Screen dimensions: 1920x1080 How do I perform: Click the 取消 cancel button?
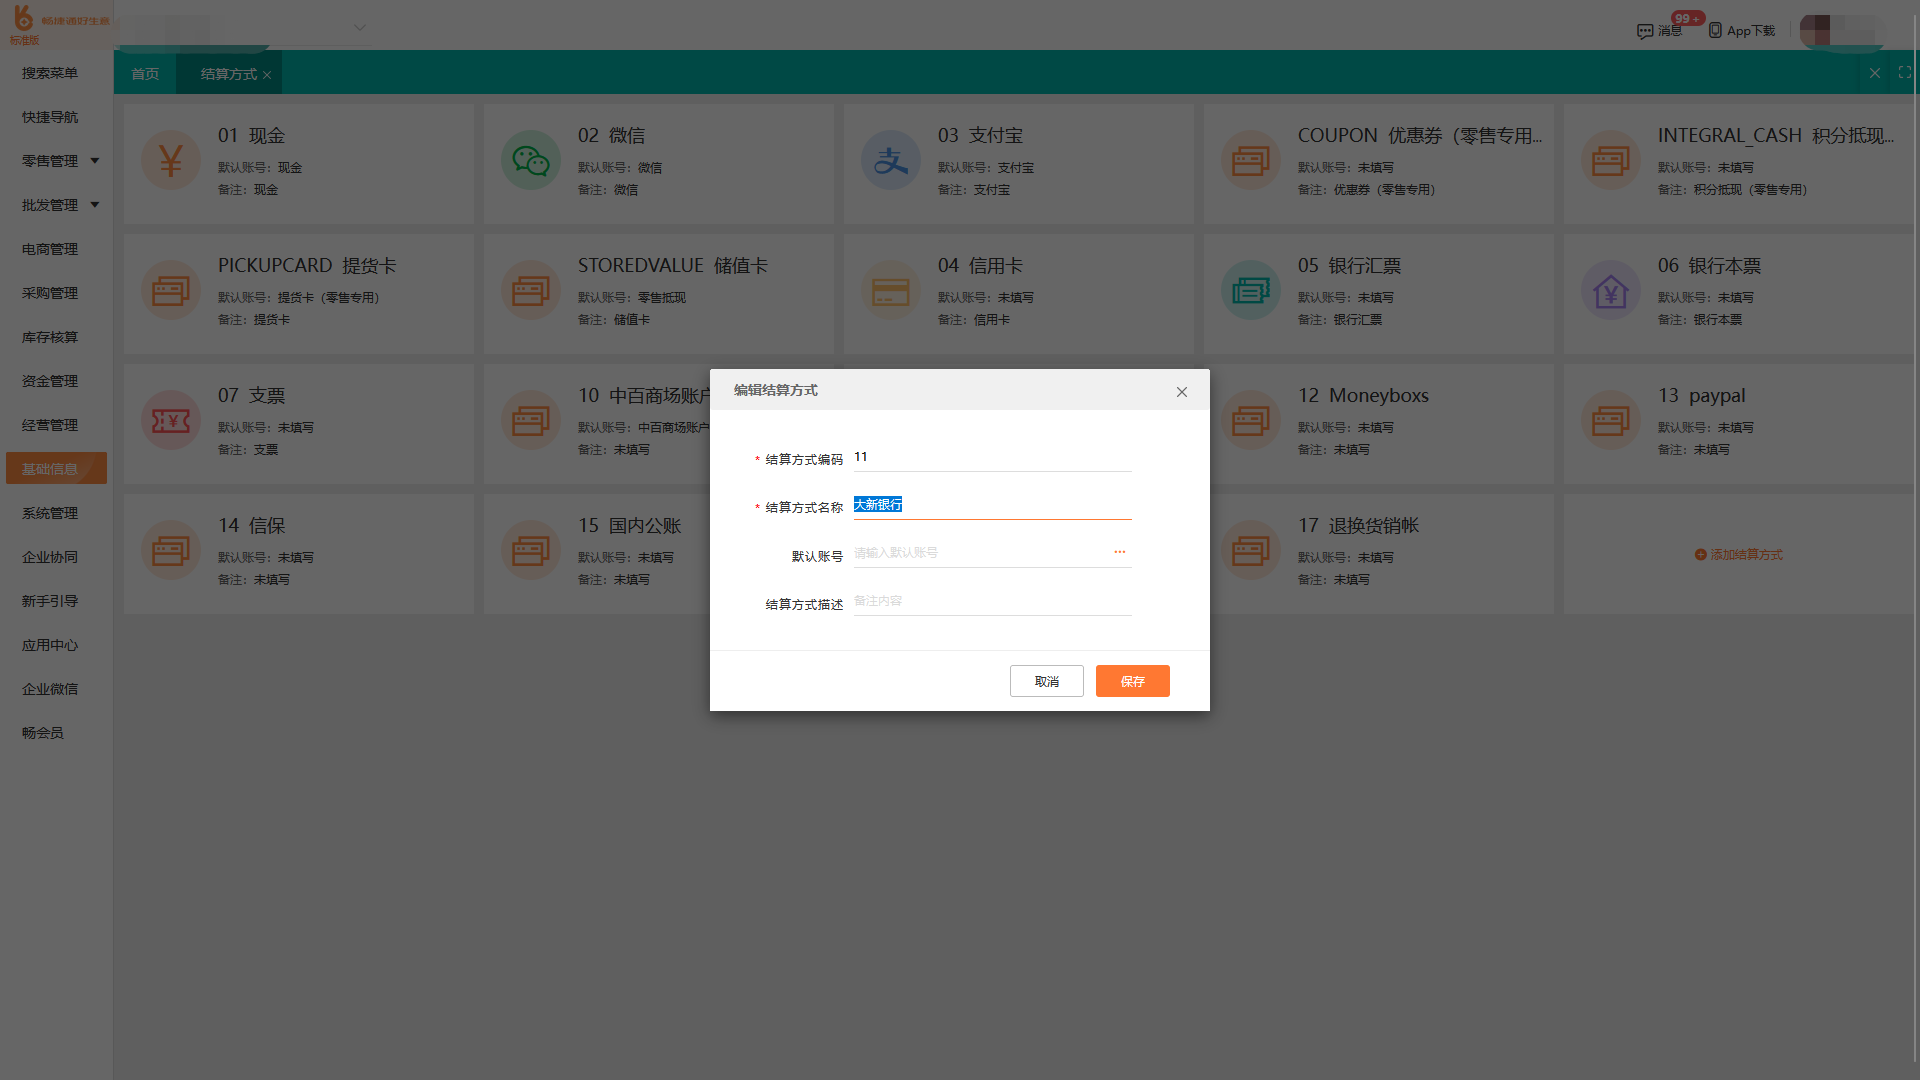pyautogui.click(x=1048, y=680)
